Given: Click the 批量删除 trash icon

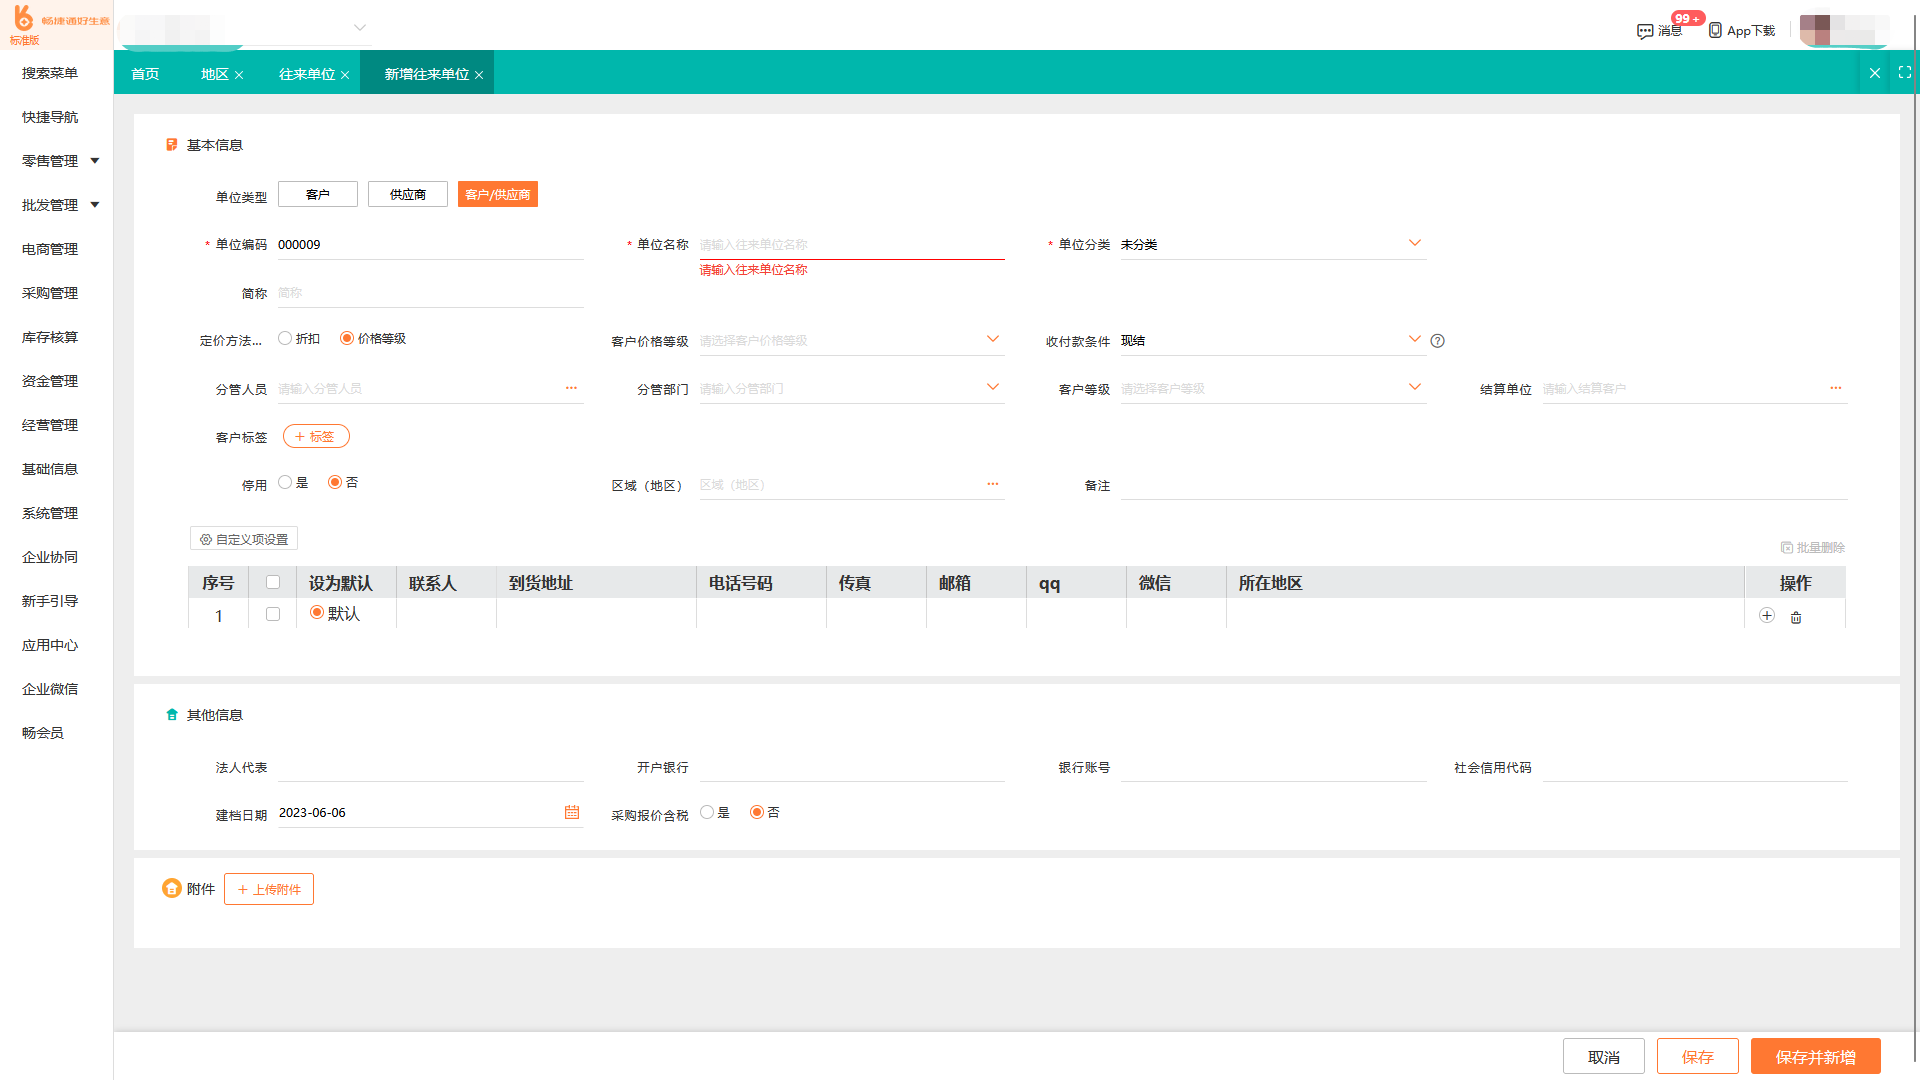Looking at the screenshot, I should pos(1787,547).
